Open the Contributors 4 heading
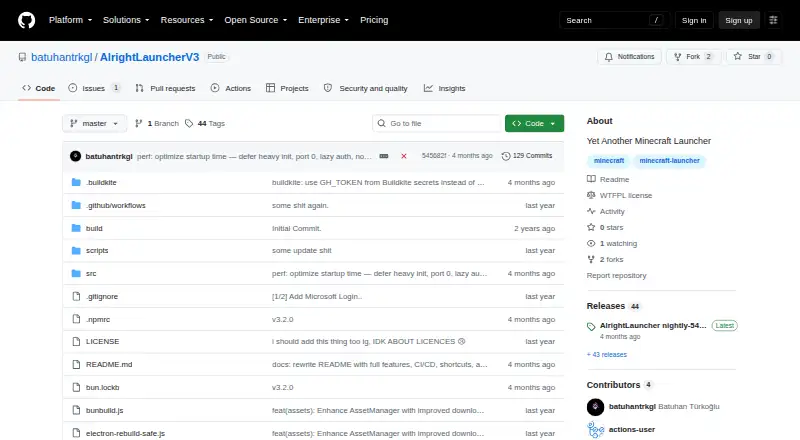The height and width of the screenshot is (440, 800). pos(619,385)
